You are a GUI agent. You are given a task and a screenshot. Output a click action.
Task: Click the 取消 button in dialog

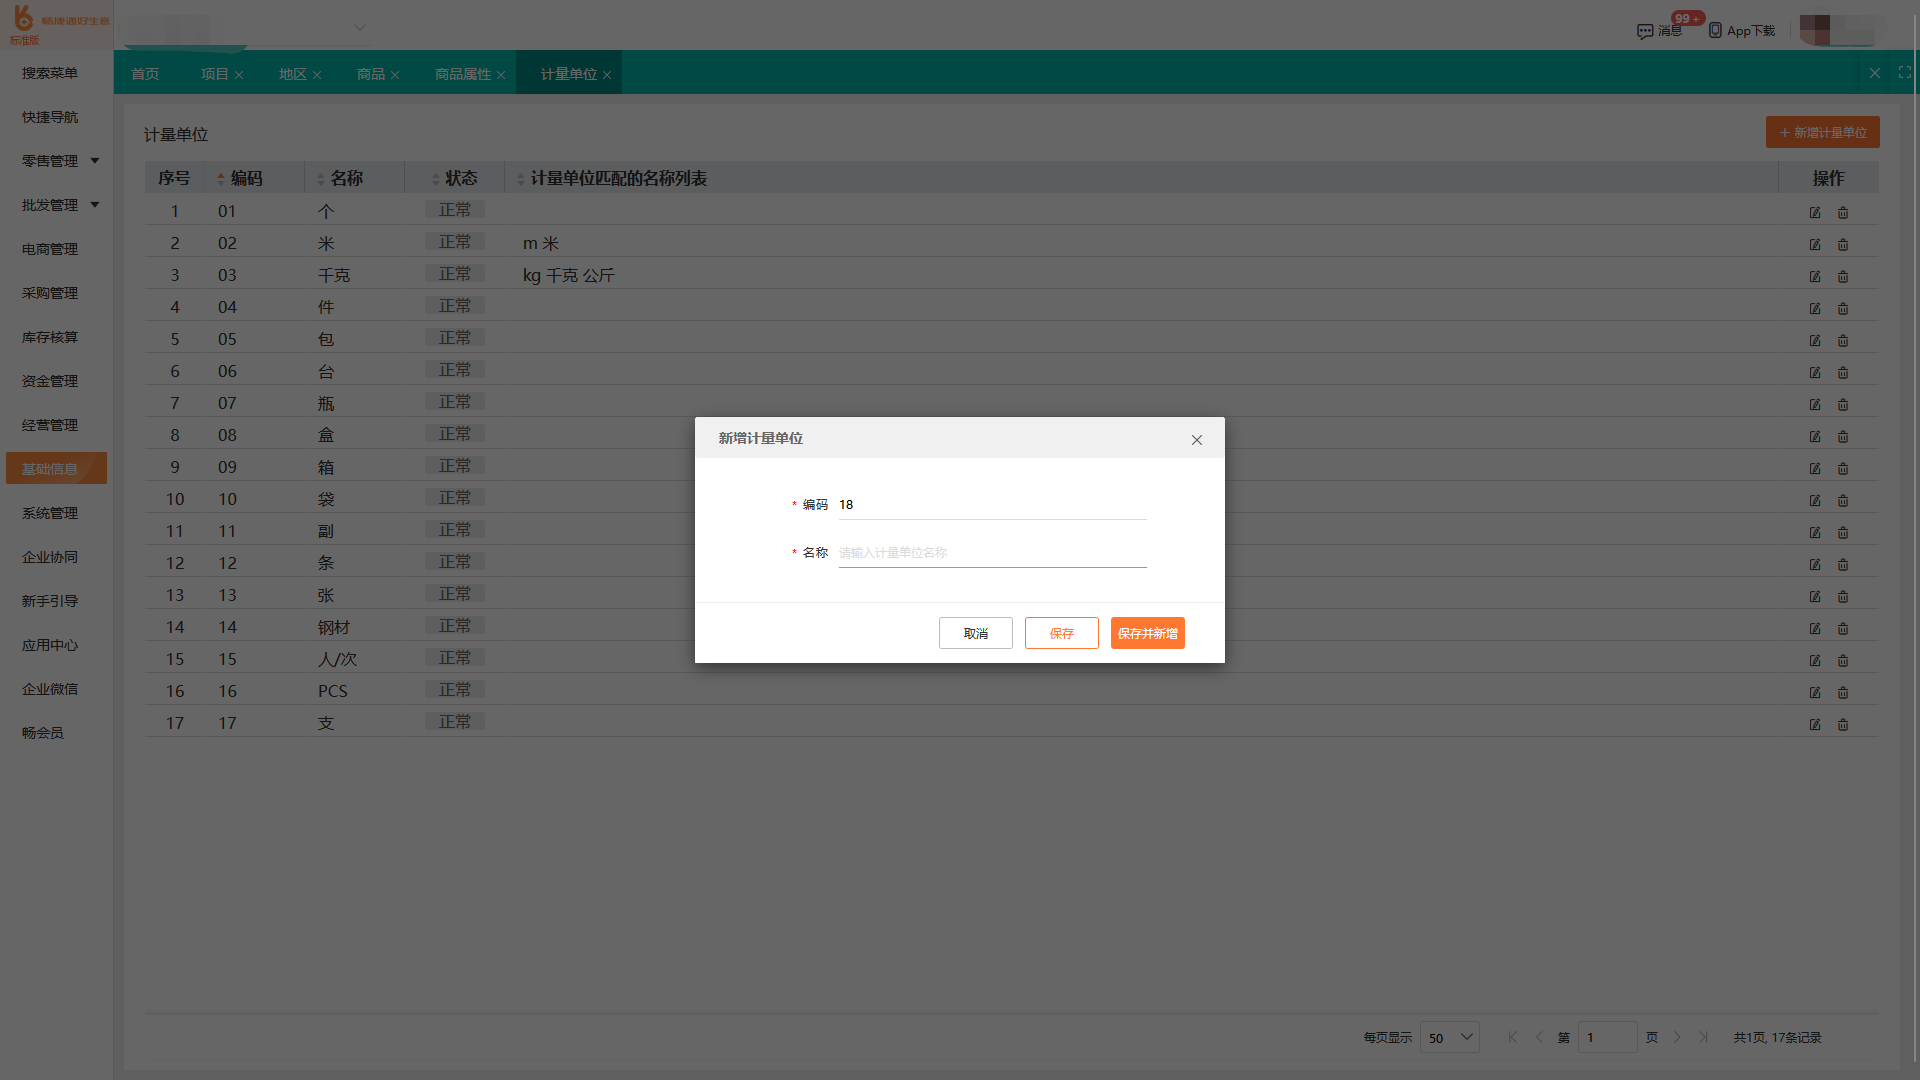pyautogui.click(x=976, y=633)
